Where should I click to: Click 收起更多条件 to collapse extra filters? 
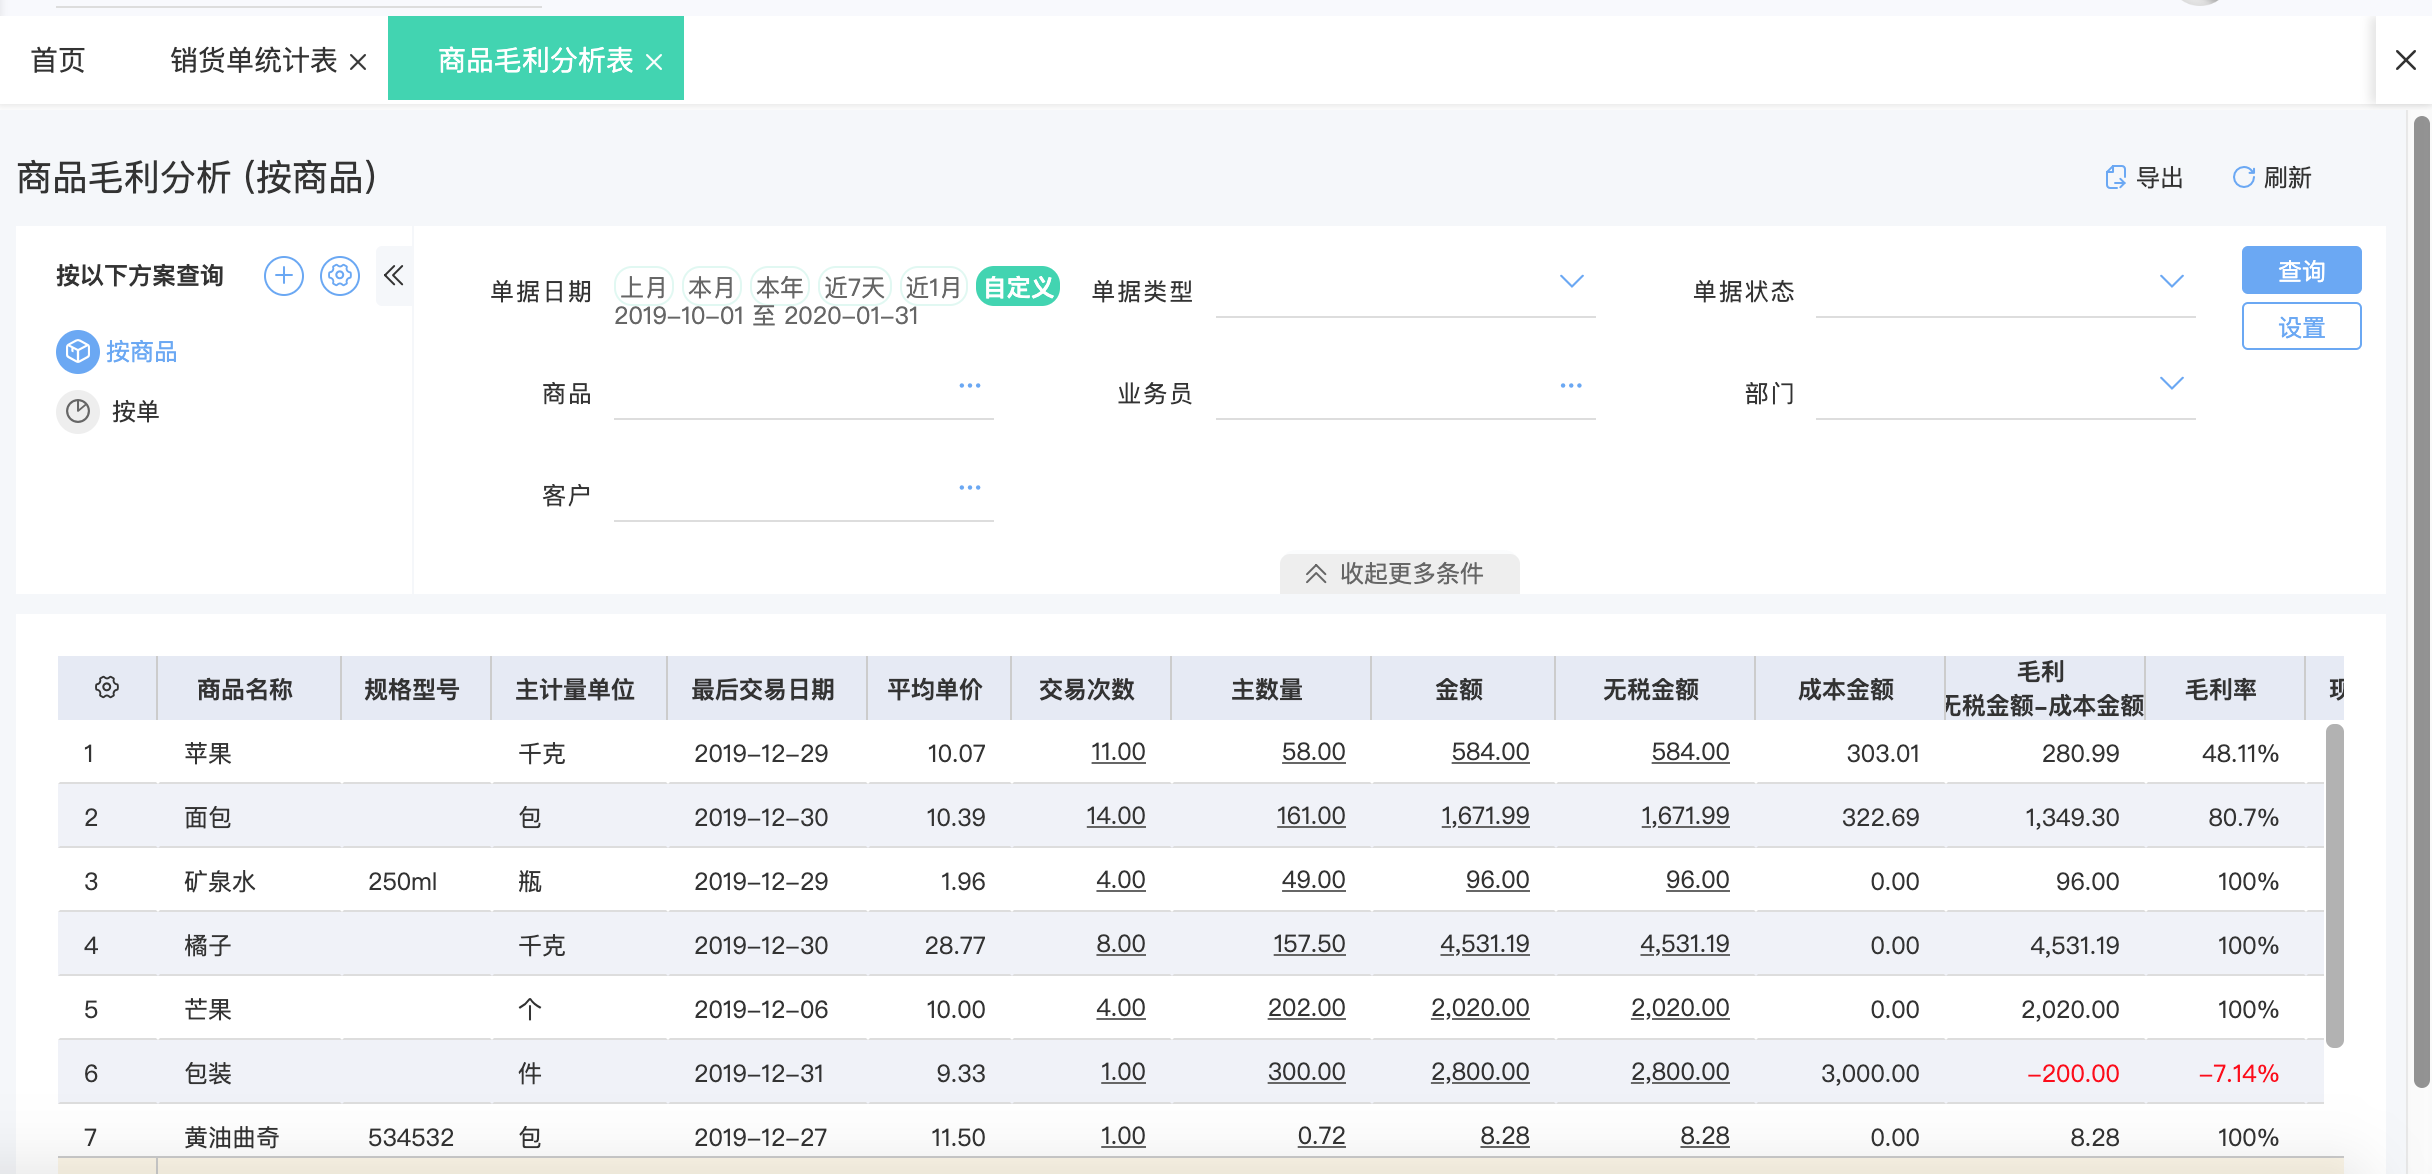1393,572
